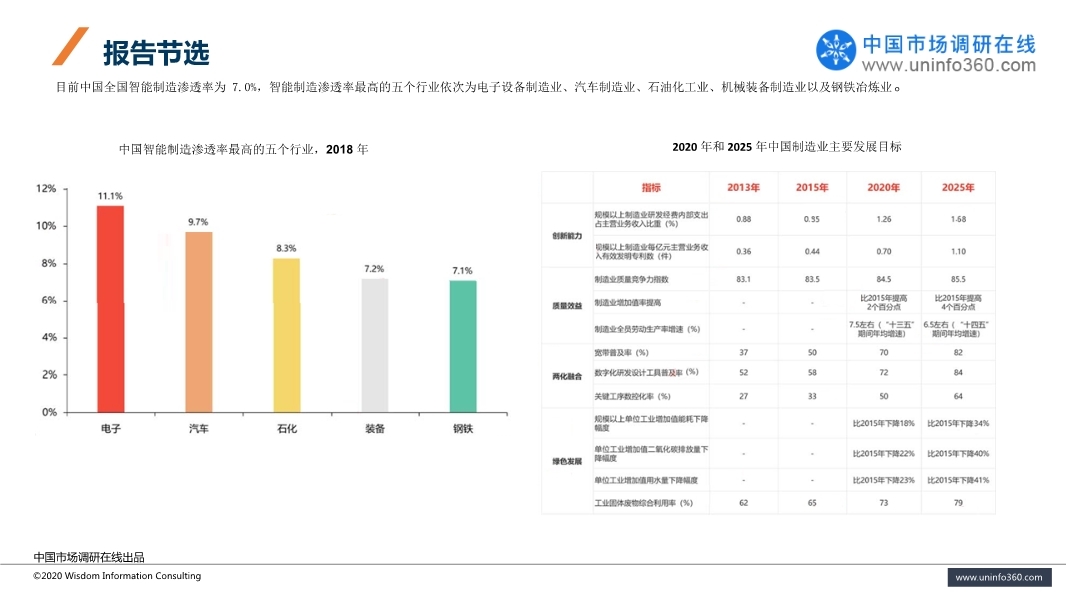
Task: Select the 2013年 column header
Action: [x=743, y=187]
